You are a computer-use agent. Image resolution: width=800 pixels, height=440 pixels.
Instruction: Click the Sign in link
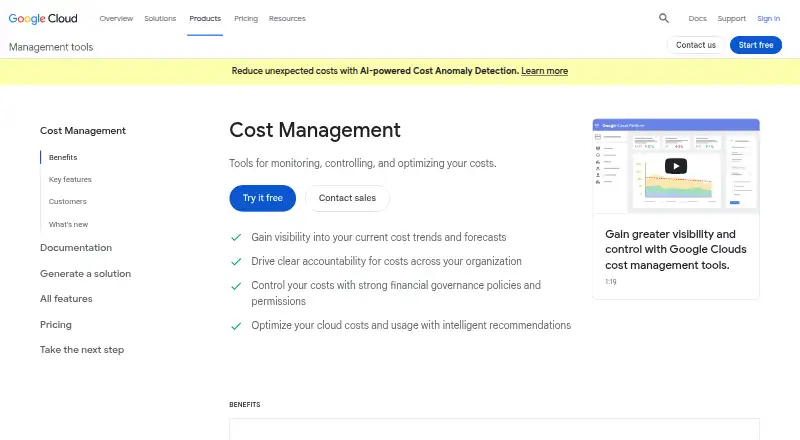click(x=768, y=18)
